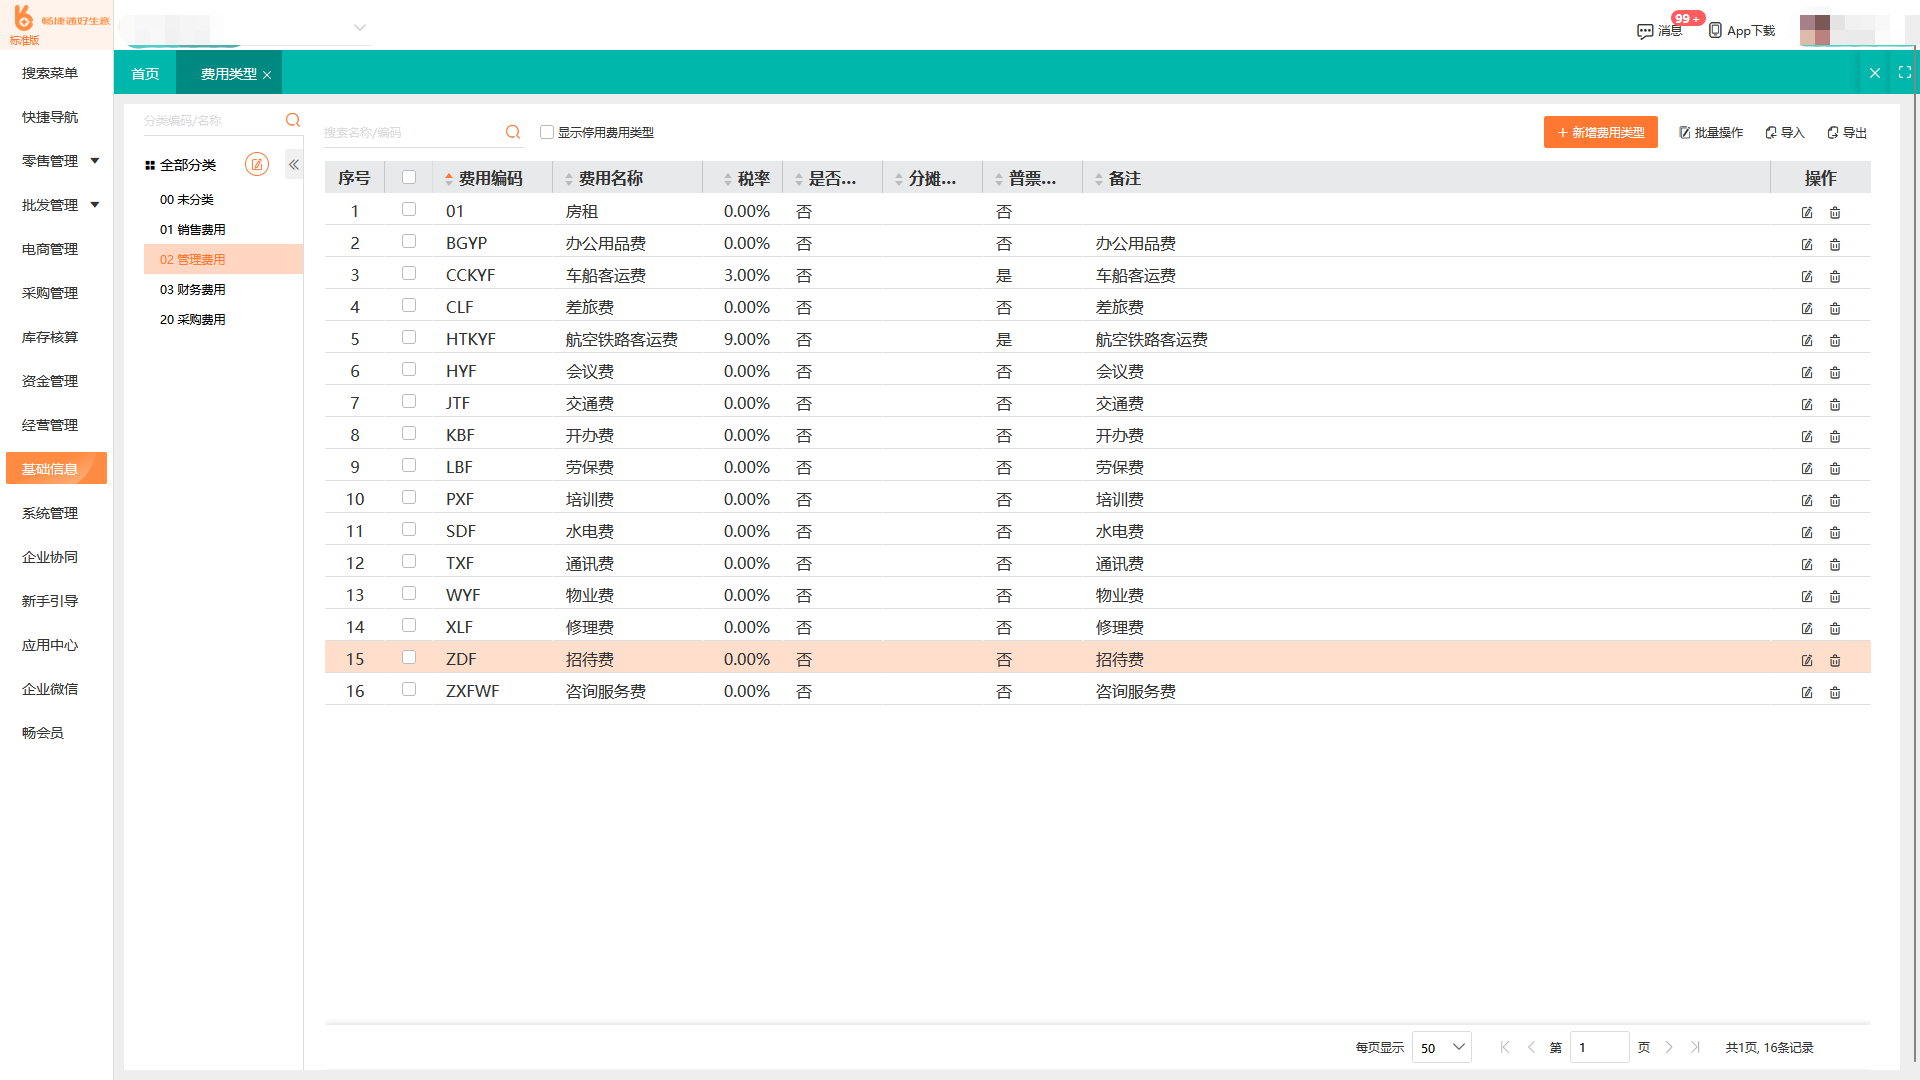1920x1080 pixels.
Task: Click the collapse sidebar arrow icon
Action: 293,164
